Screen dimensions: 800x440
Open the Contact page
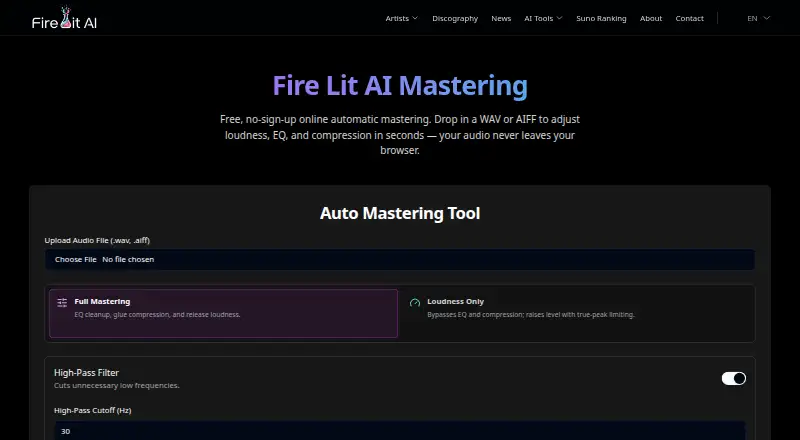(689, 18)
